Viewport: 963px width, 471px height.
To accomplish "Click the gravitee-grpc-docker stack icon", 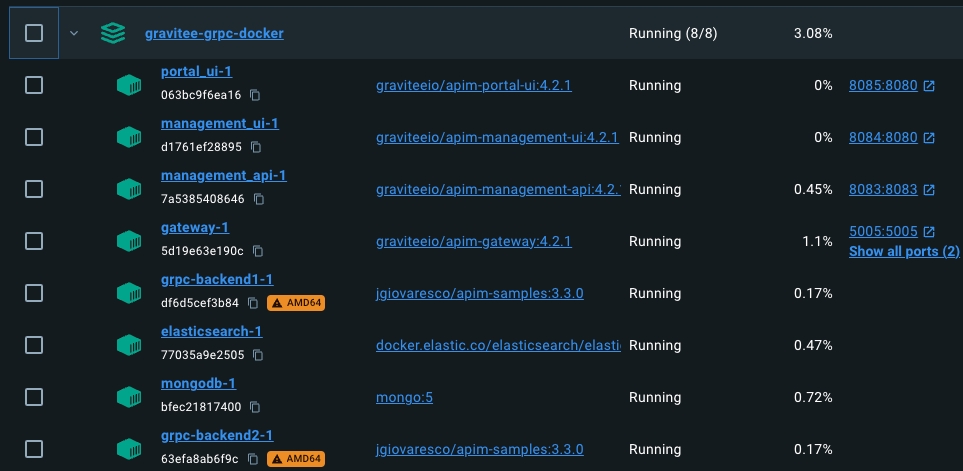I will tap(113, 33).
